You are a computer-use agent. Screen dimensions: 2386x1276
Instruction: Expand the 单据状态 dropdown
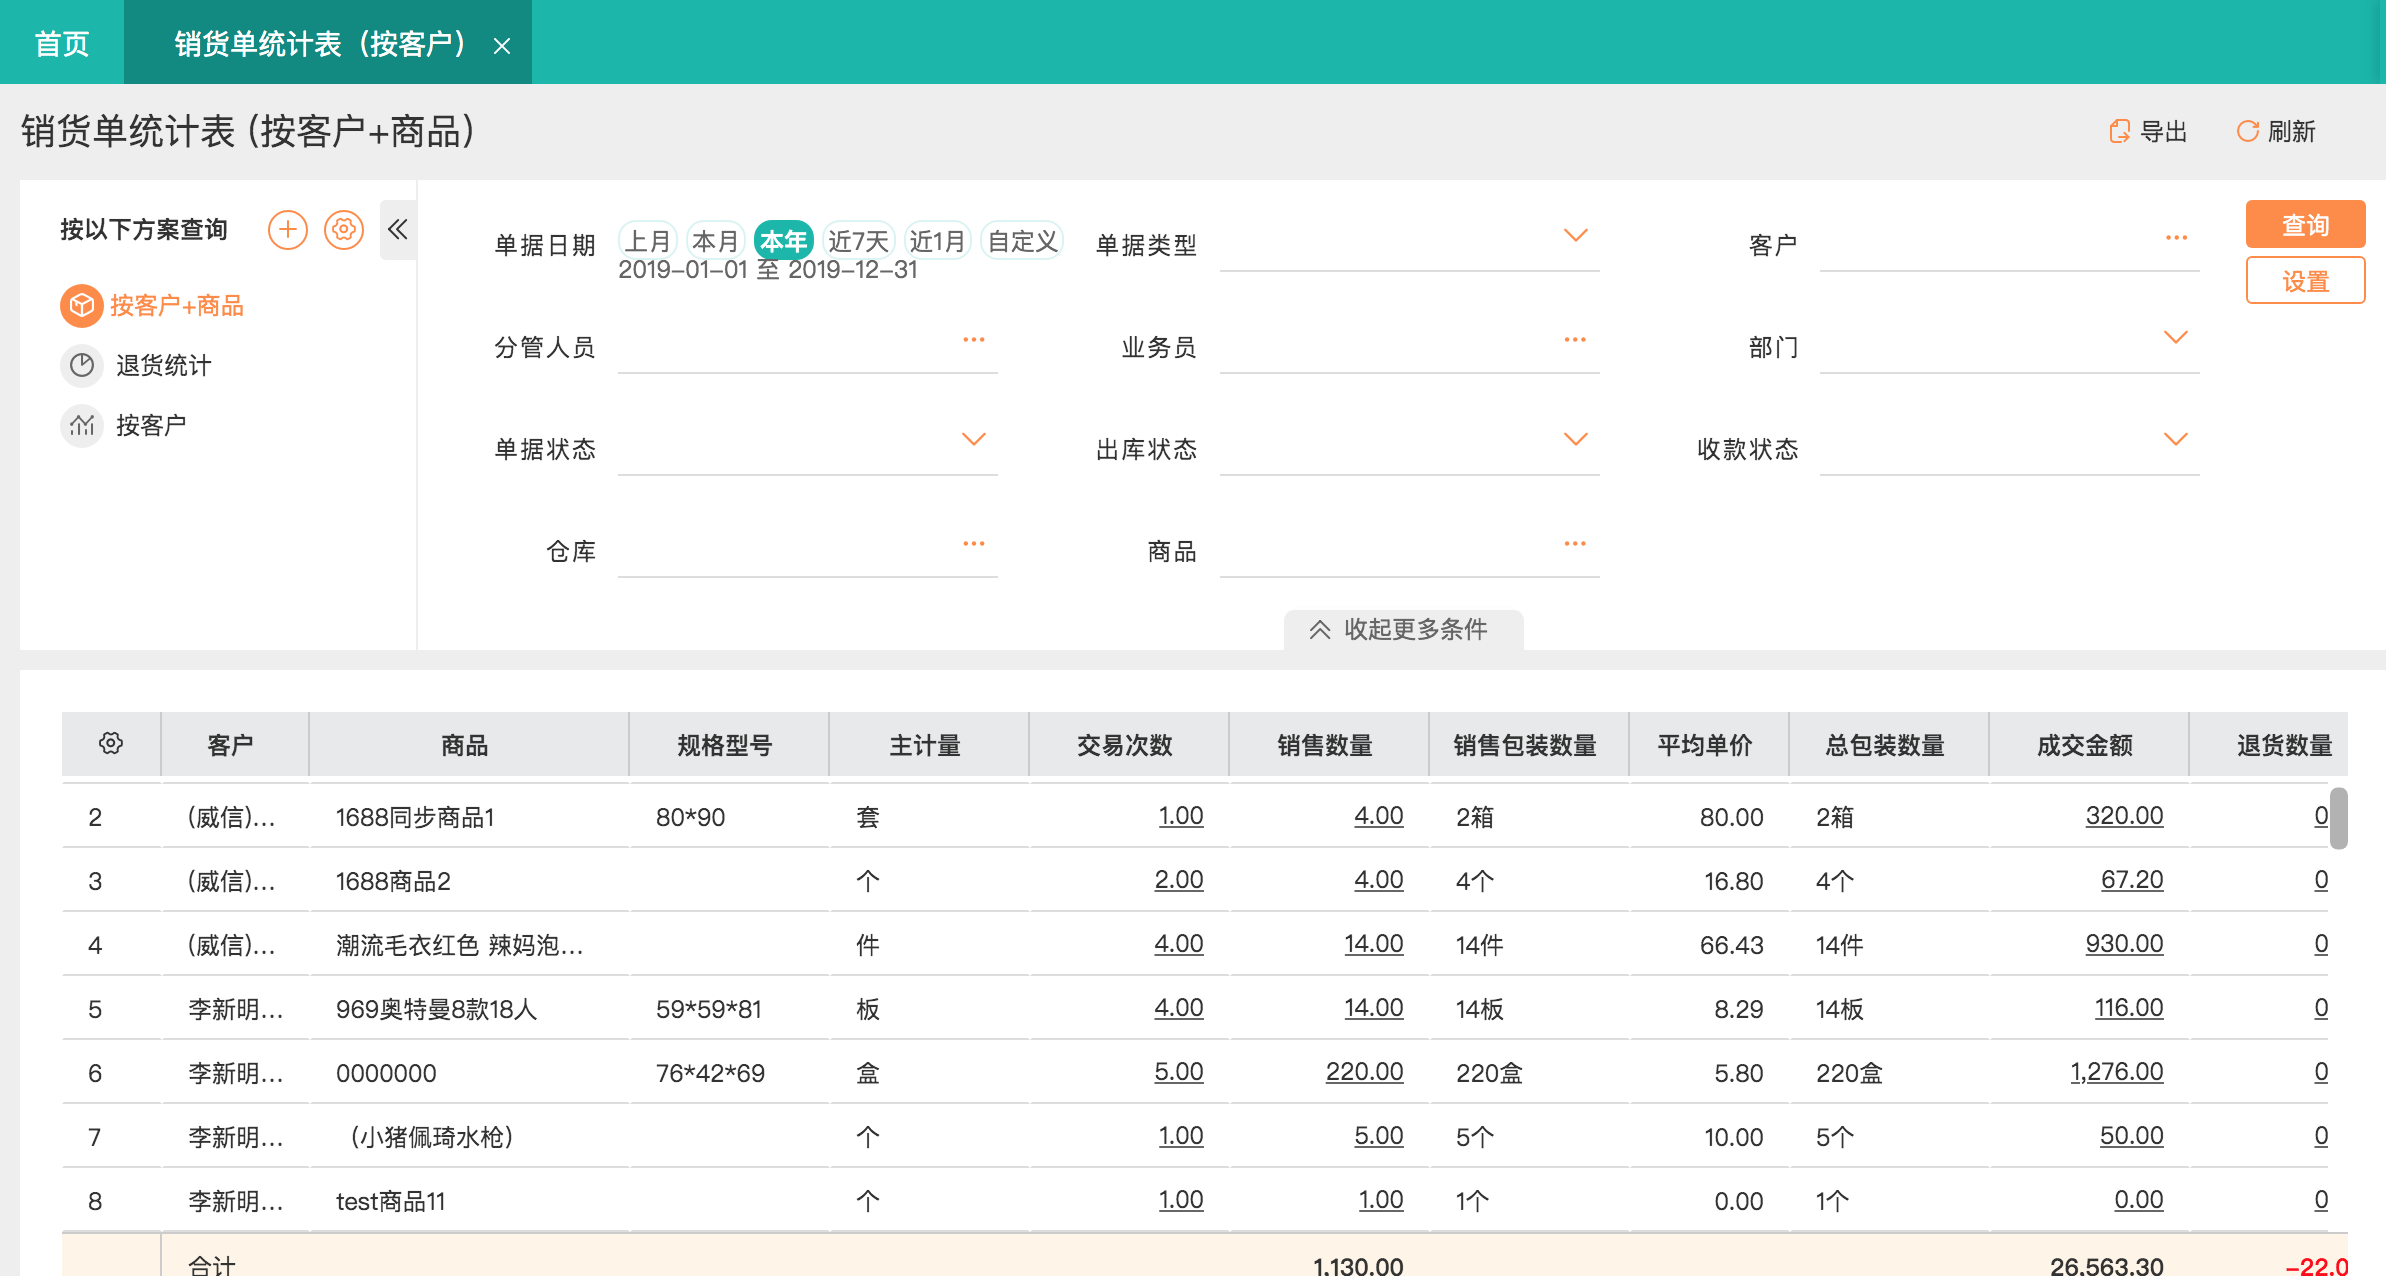tap(975, 443)
